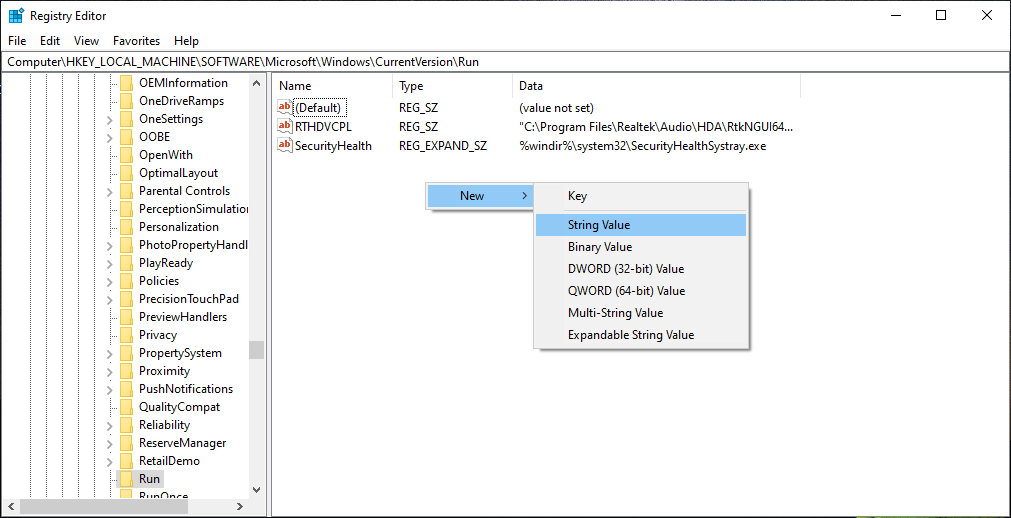Viewport: 1011px width, 518px height.
Task: Select the ReserveManager key in tree
Action: (182, 443)
